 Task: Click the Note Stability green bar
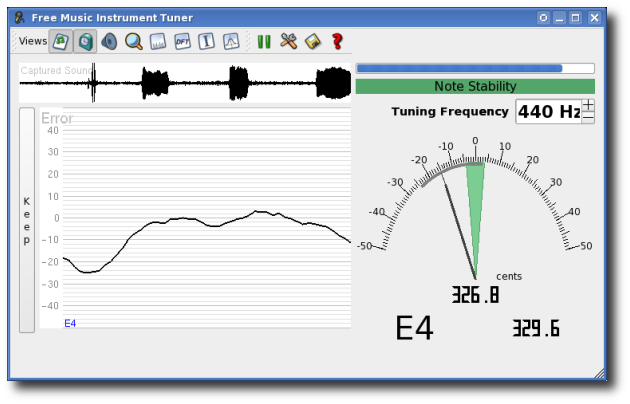[475, 87]
